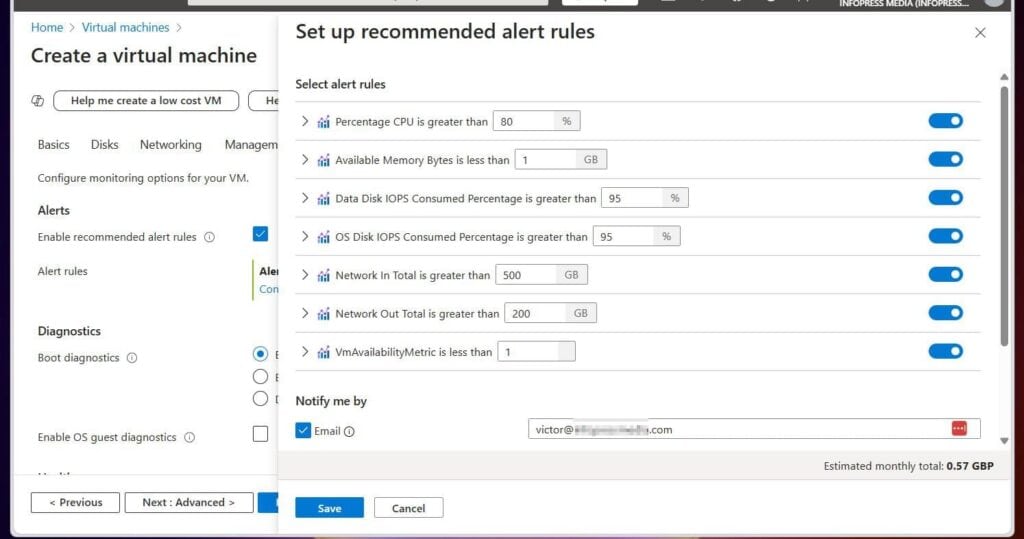Screen dimensions: 1024x539
Task: Click the Network Out Total metric icon
Action: pos(323,314)
